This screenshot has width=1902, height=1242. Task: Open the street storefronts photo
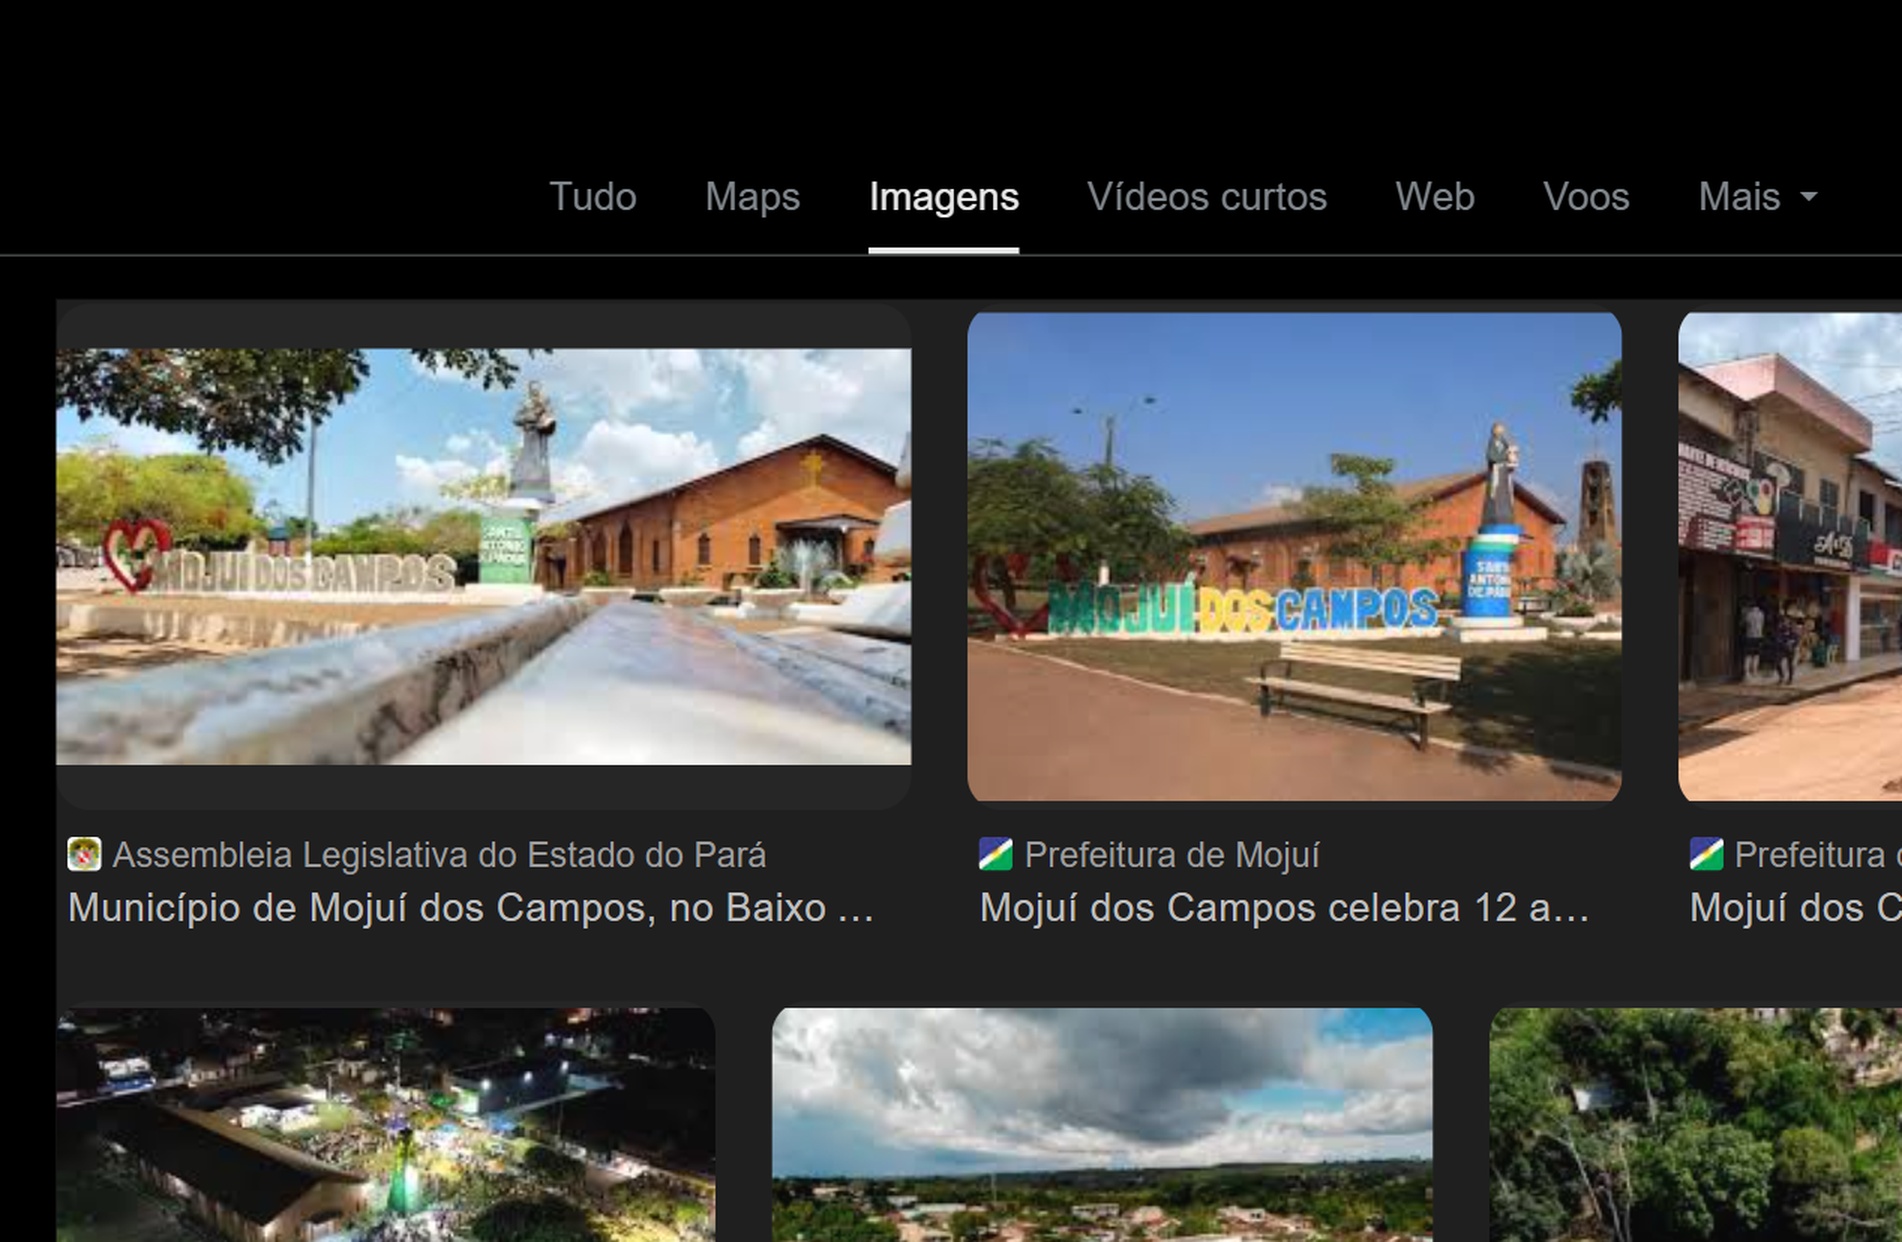click(x=1790, y=556)
